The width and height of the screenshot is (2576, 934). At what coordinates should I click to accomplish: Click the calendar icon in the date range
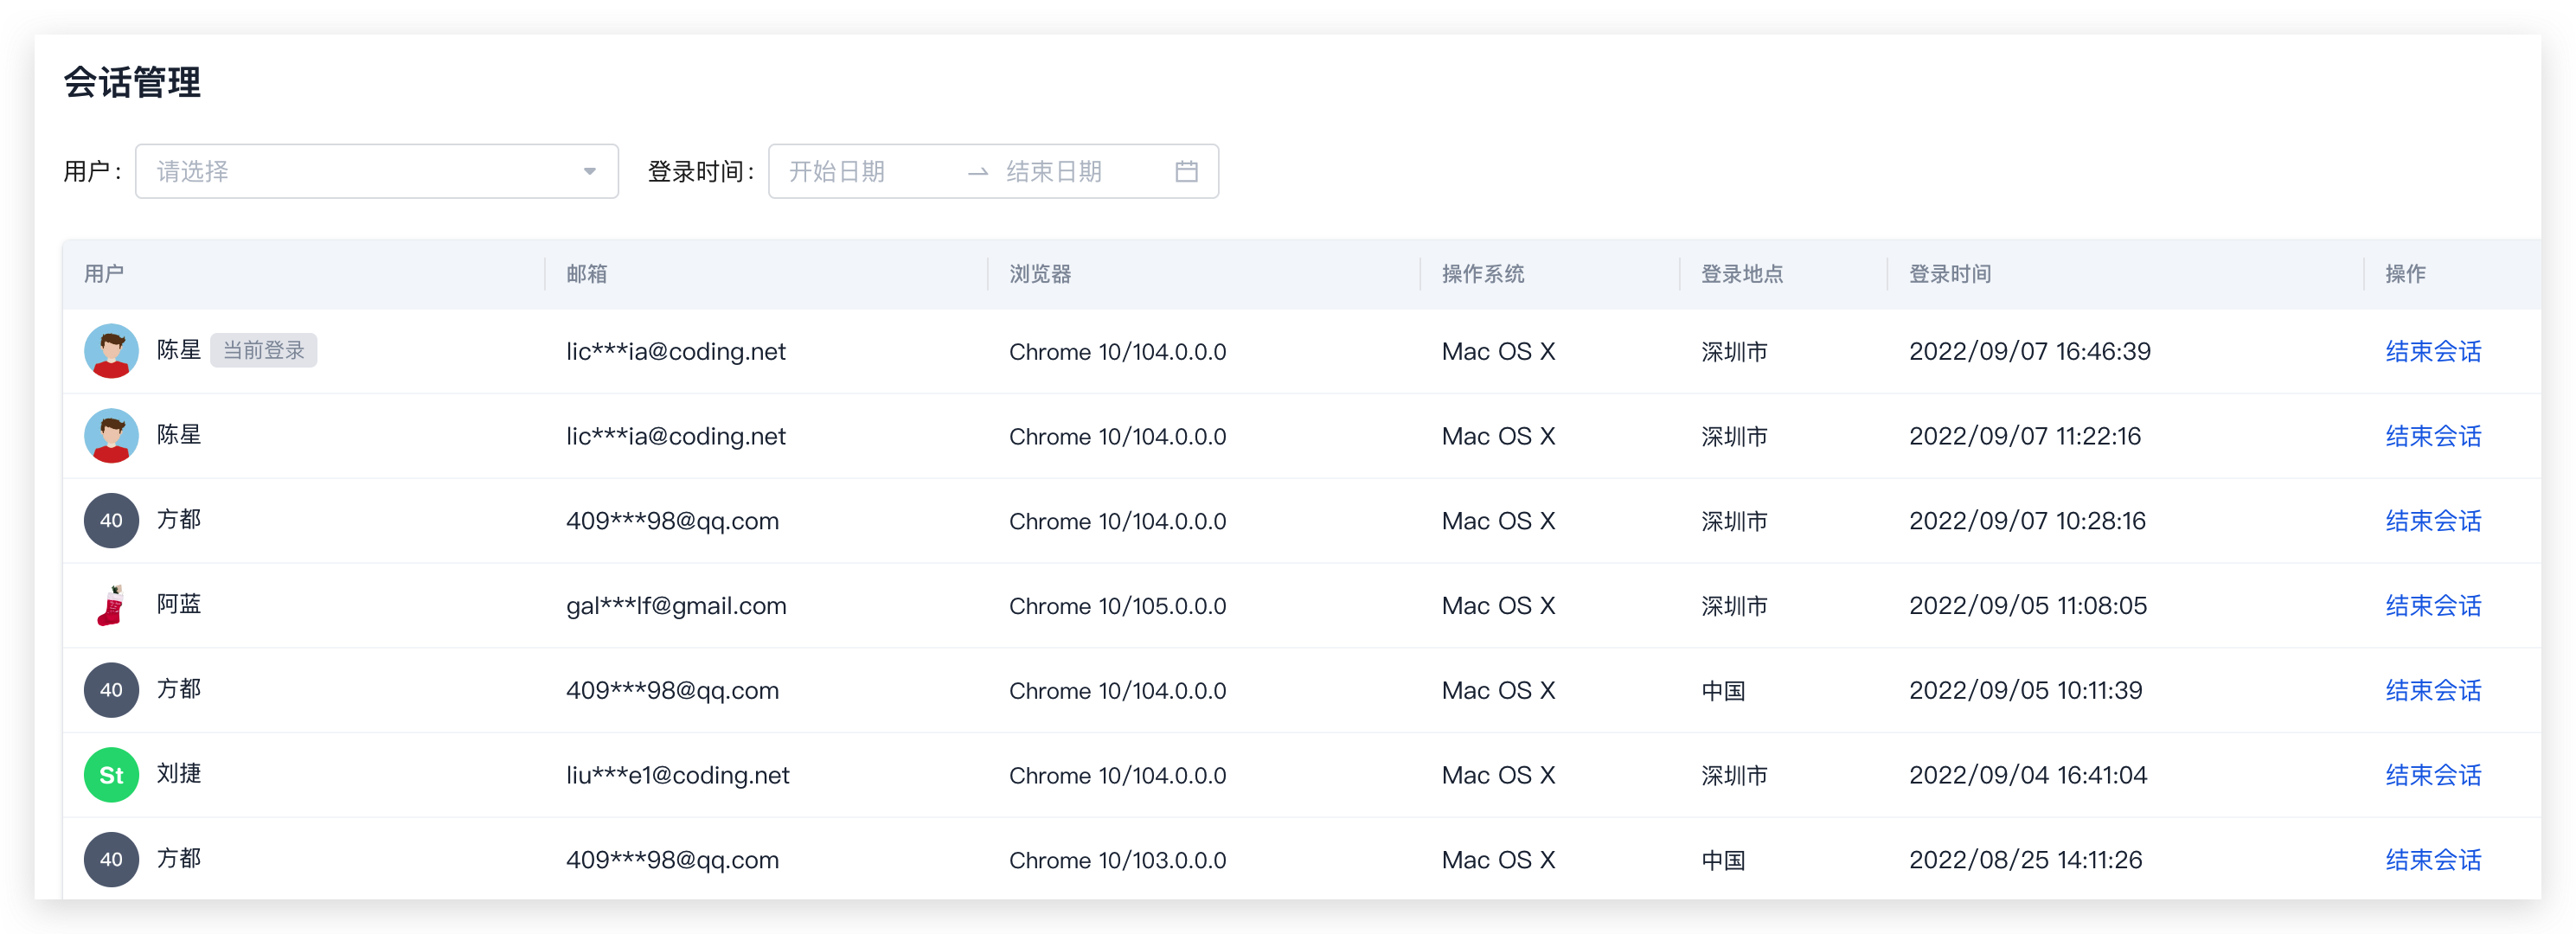[x=1186, y=171]
